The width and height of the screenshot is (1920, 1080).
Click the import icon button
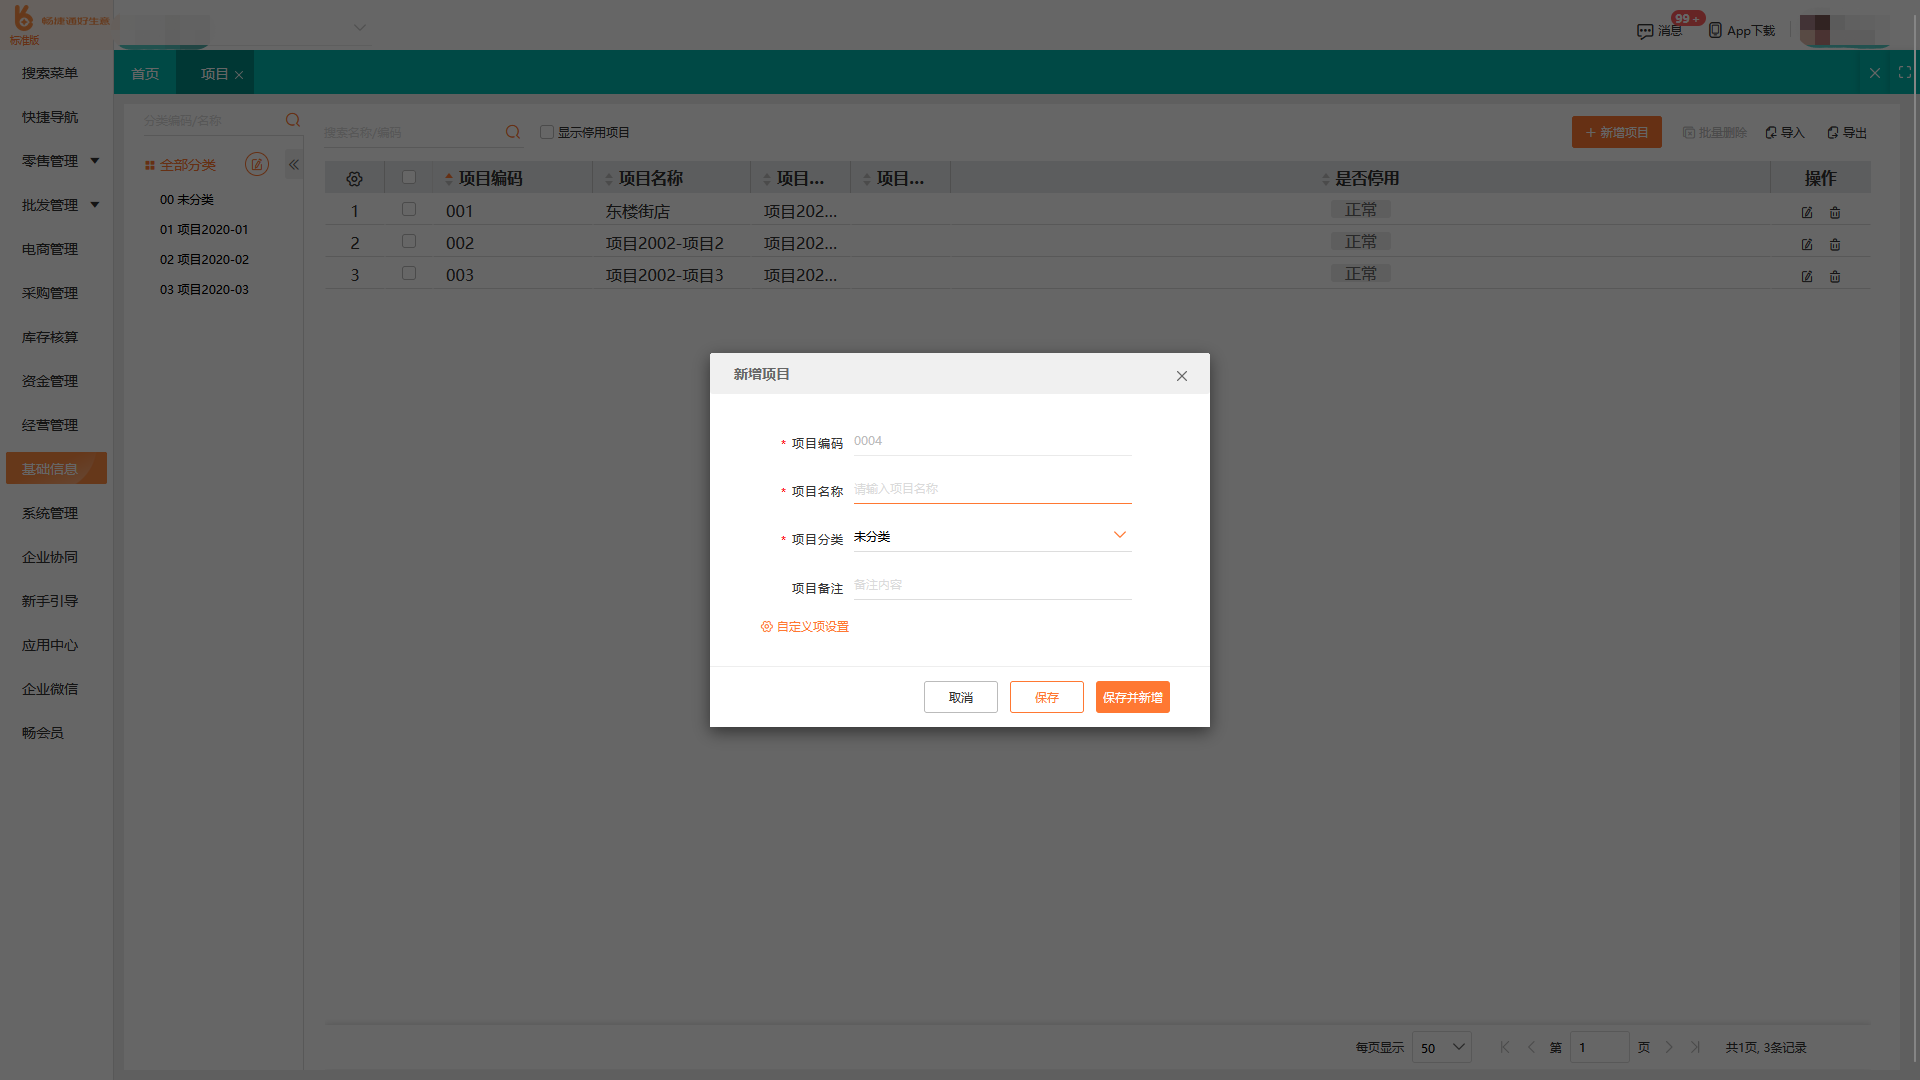[1785, 131]
